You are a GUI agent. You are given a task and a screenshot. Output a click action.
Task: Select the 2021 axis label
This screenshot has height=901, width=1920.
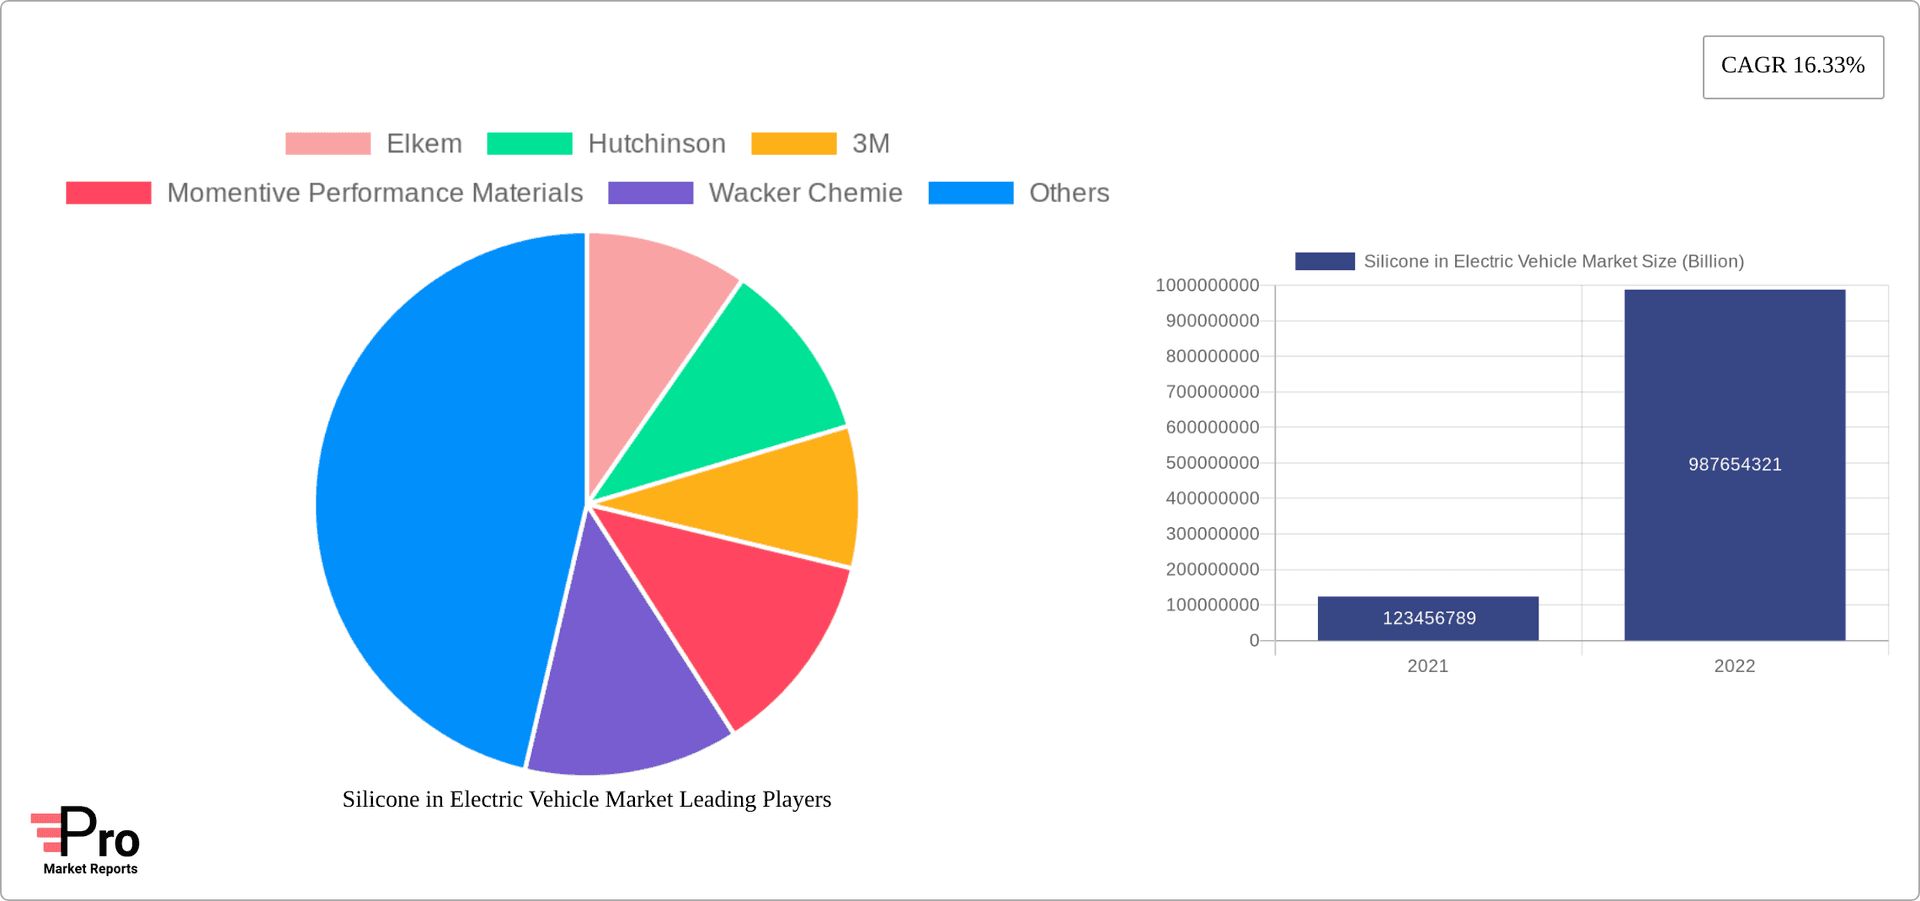[x=1428, y=665]
